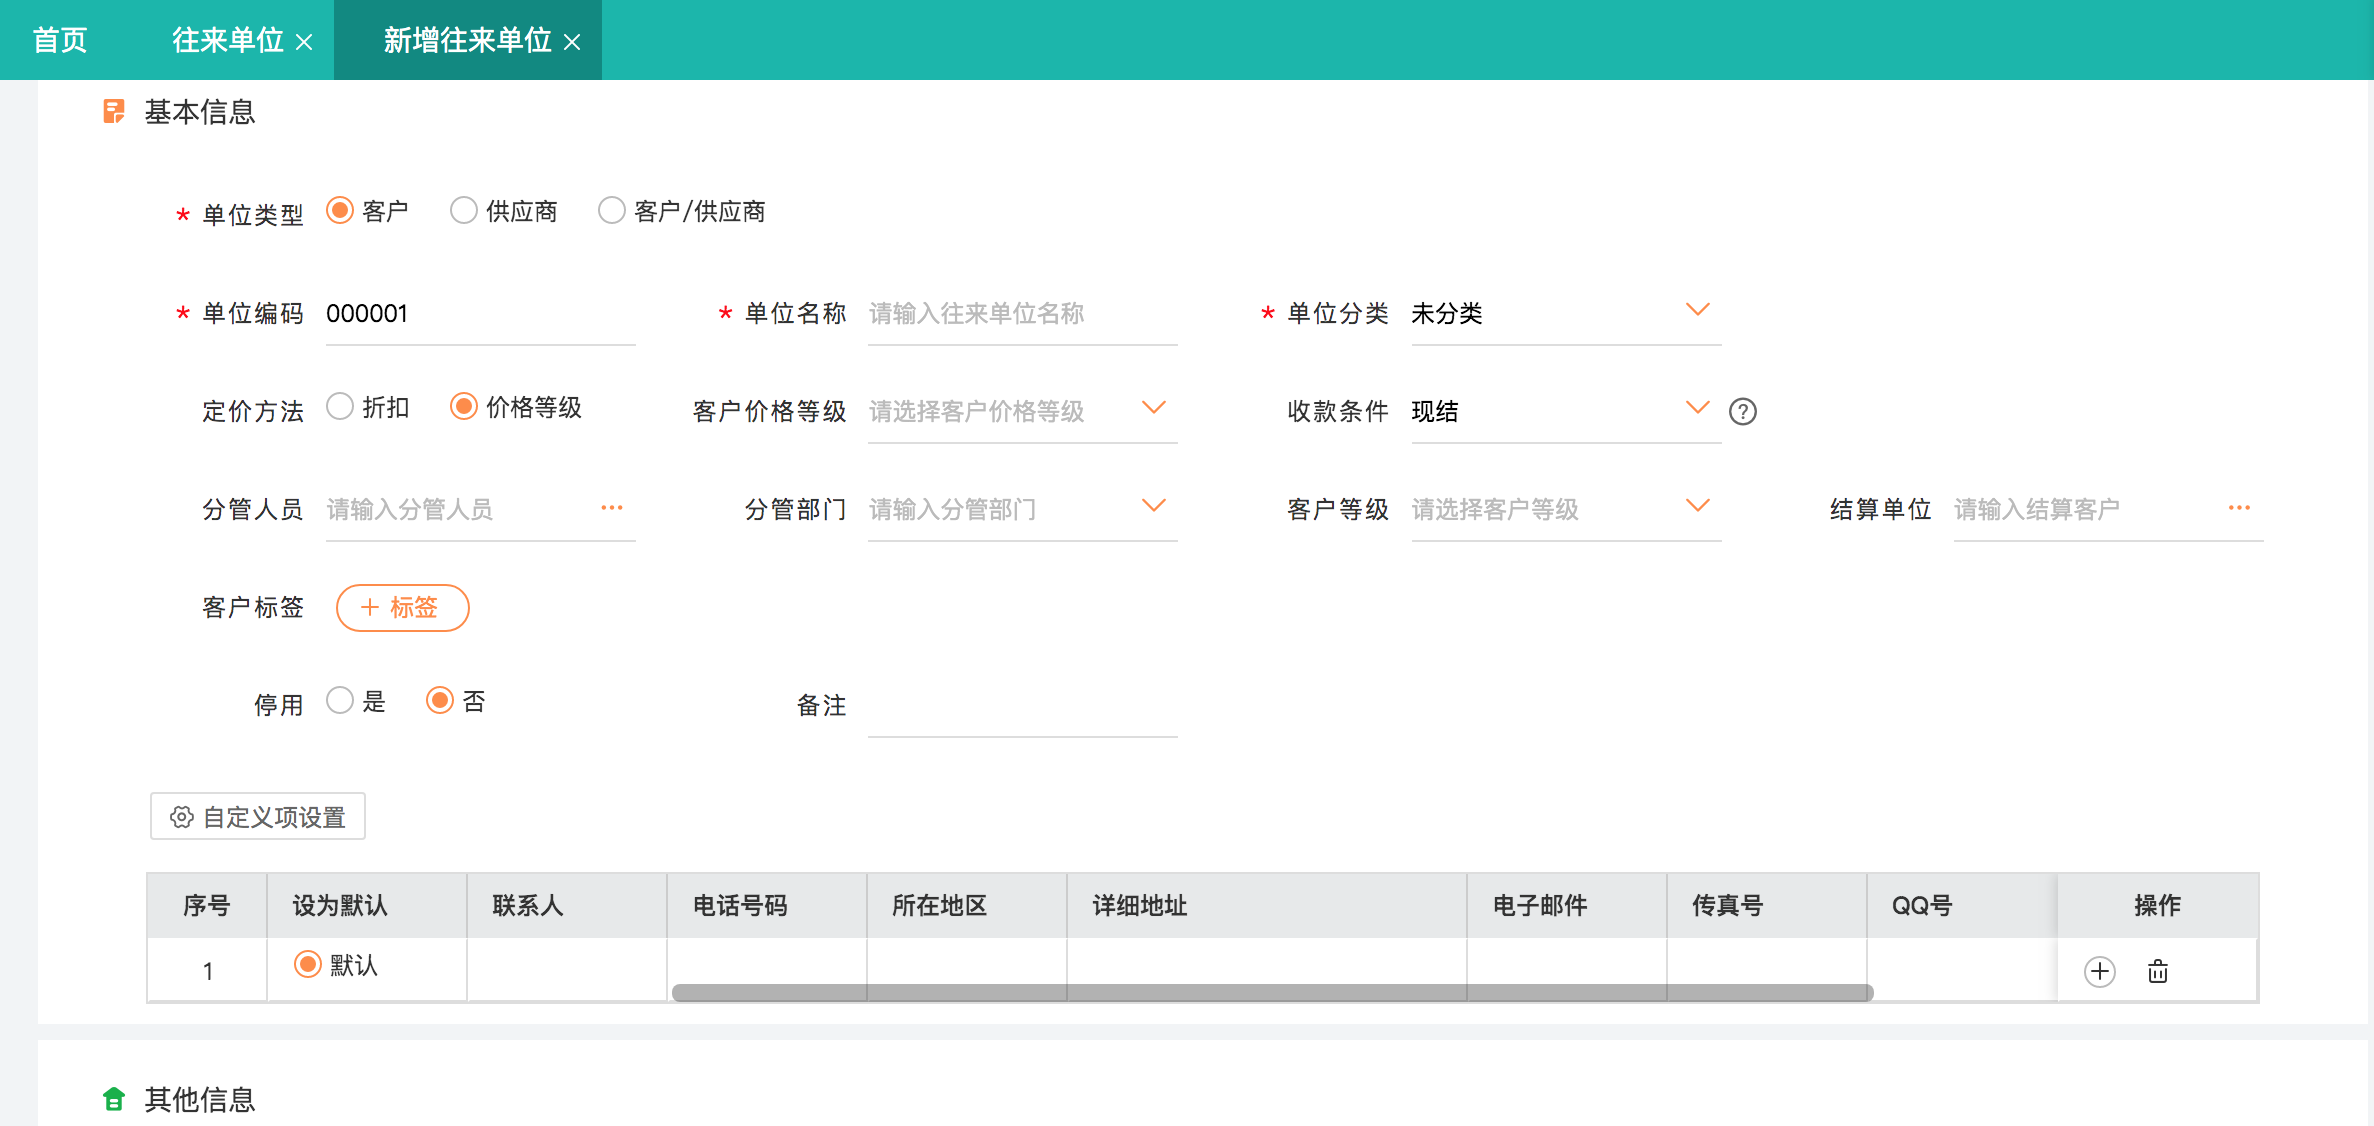Click the ellipsis icon next to 分管人员
Screen dimensions: 2374x1126
click(x=612, y=509)
